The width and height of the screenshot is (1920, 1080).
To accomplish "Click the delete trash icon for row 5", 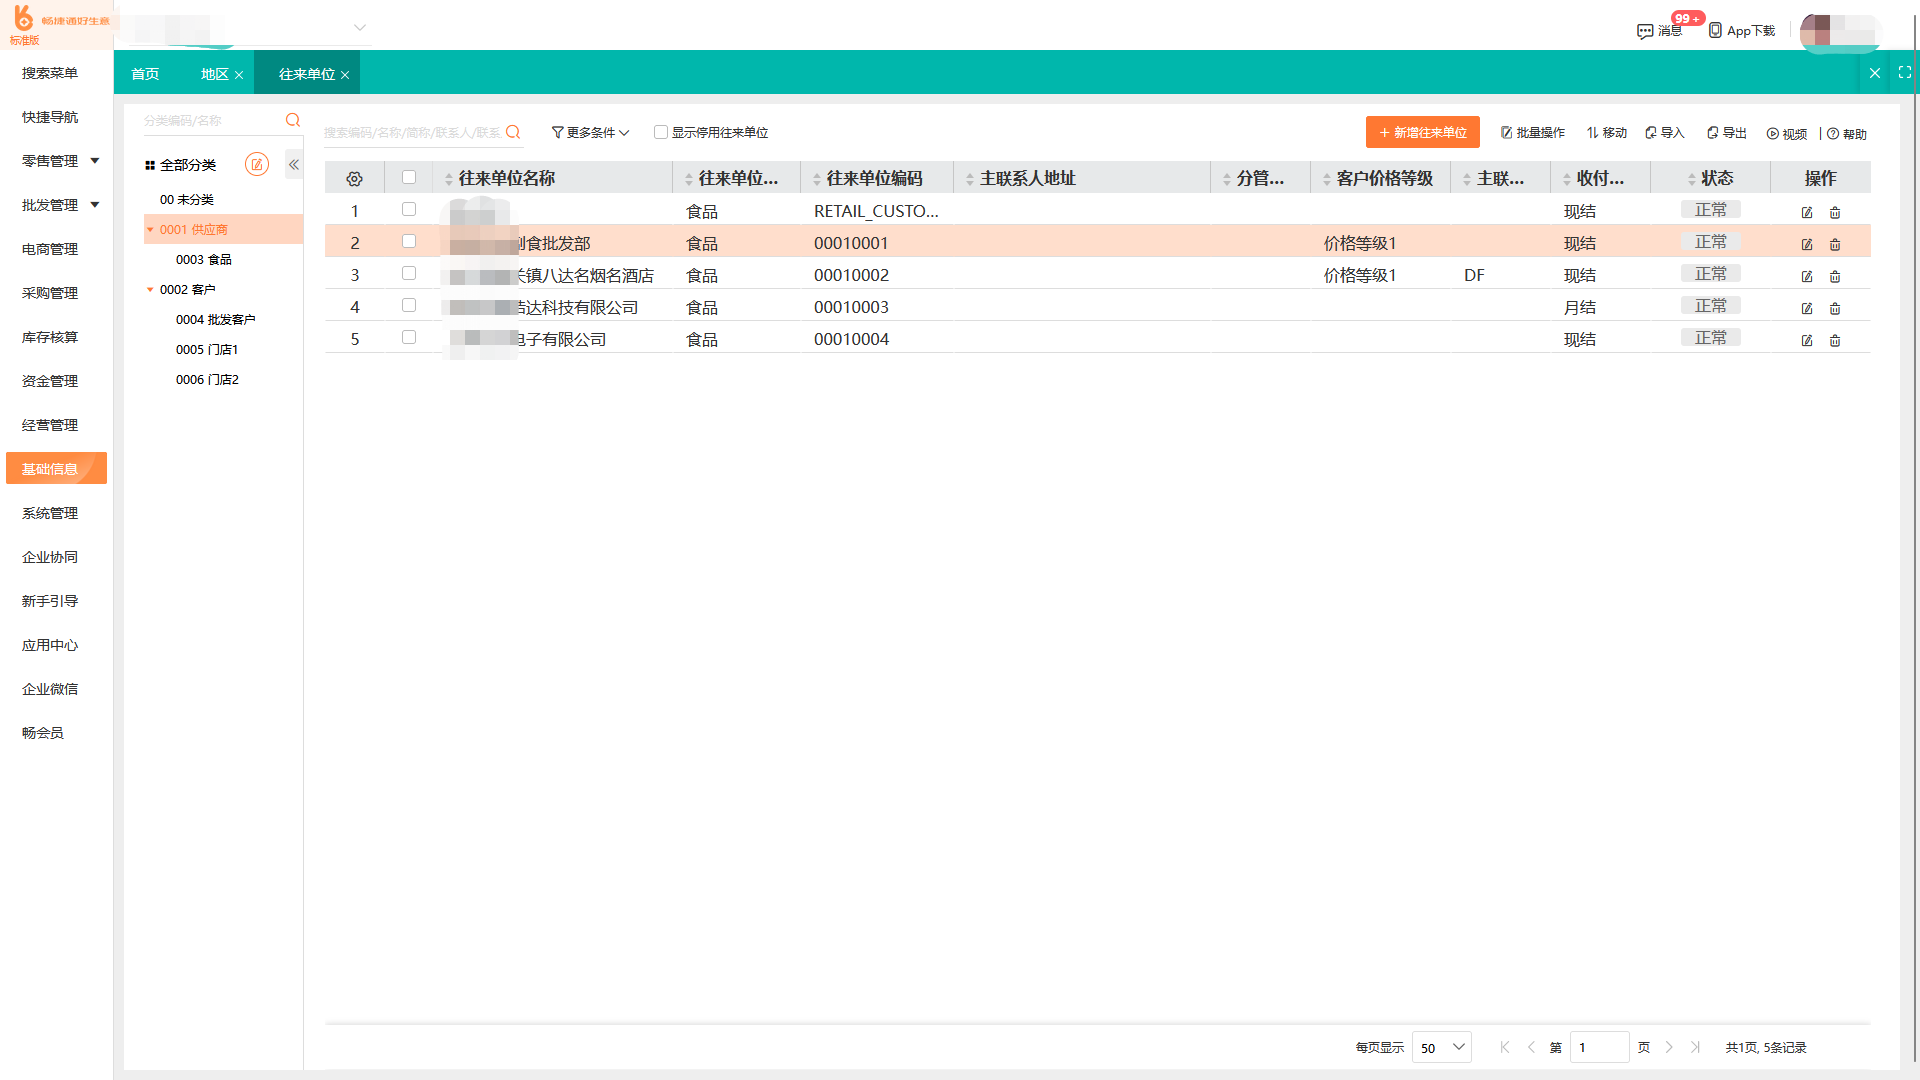I will [1834, 339].
